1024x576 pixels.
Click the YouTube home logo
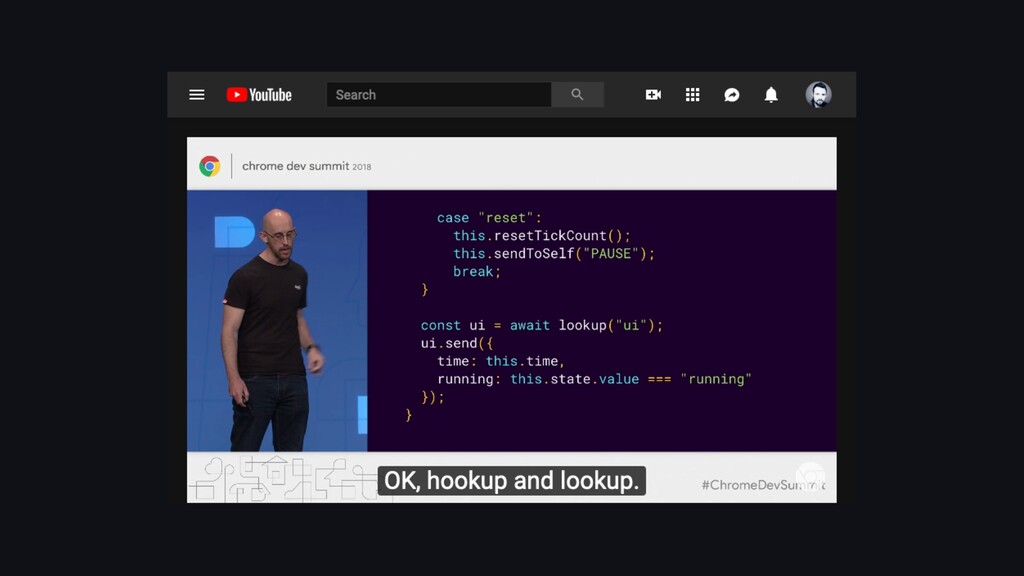click(x=259, y=95)
